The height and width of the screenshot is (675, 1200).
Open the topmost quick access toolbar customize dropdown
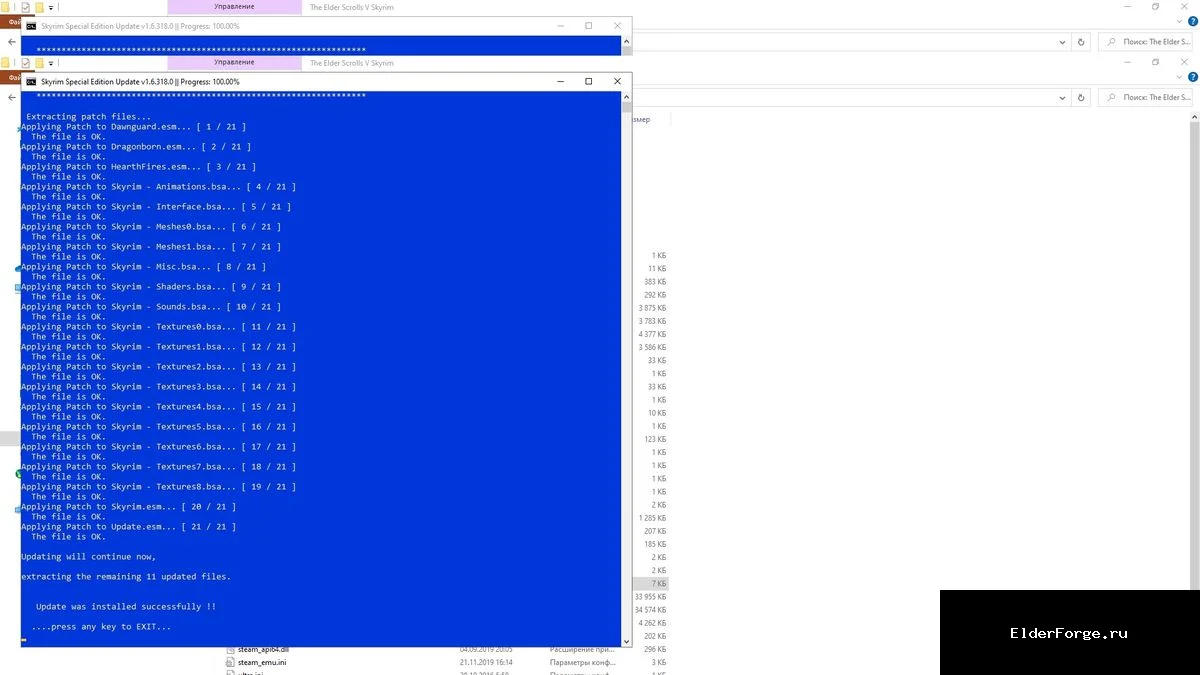click(51, 7)
